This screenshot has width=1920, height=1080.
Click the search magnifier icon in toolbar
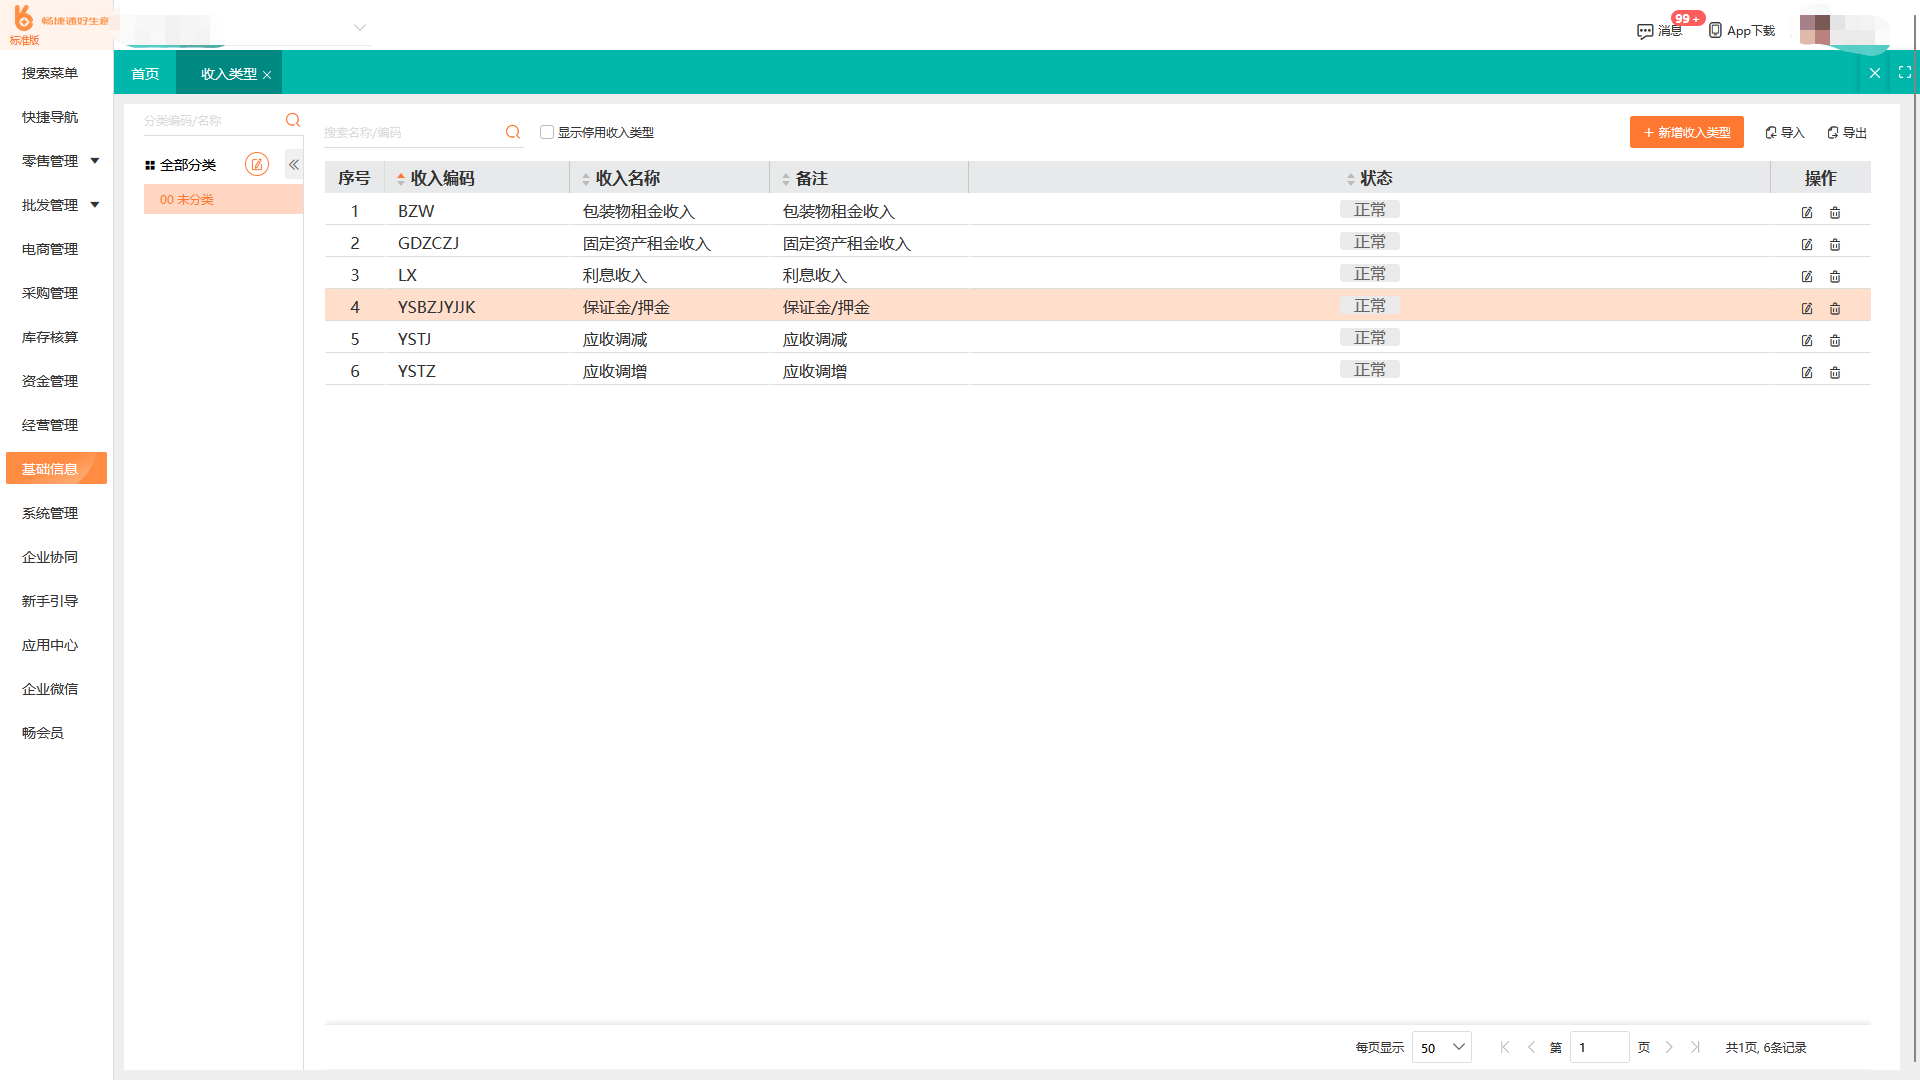[513, 131]
